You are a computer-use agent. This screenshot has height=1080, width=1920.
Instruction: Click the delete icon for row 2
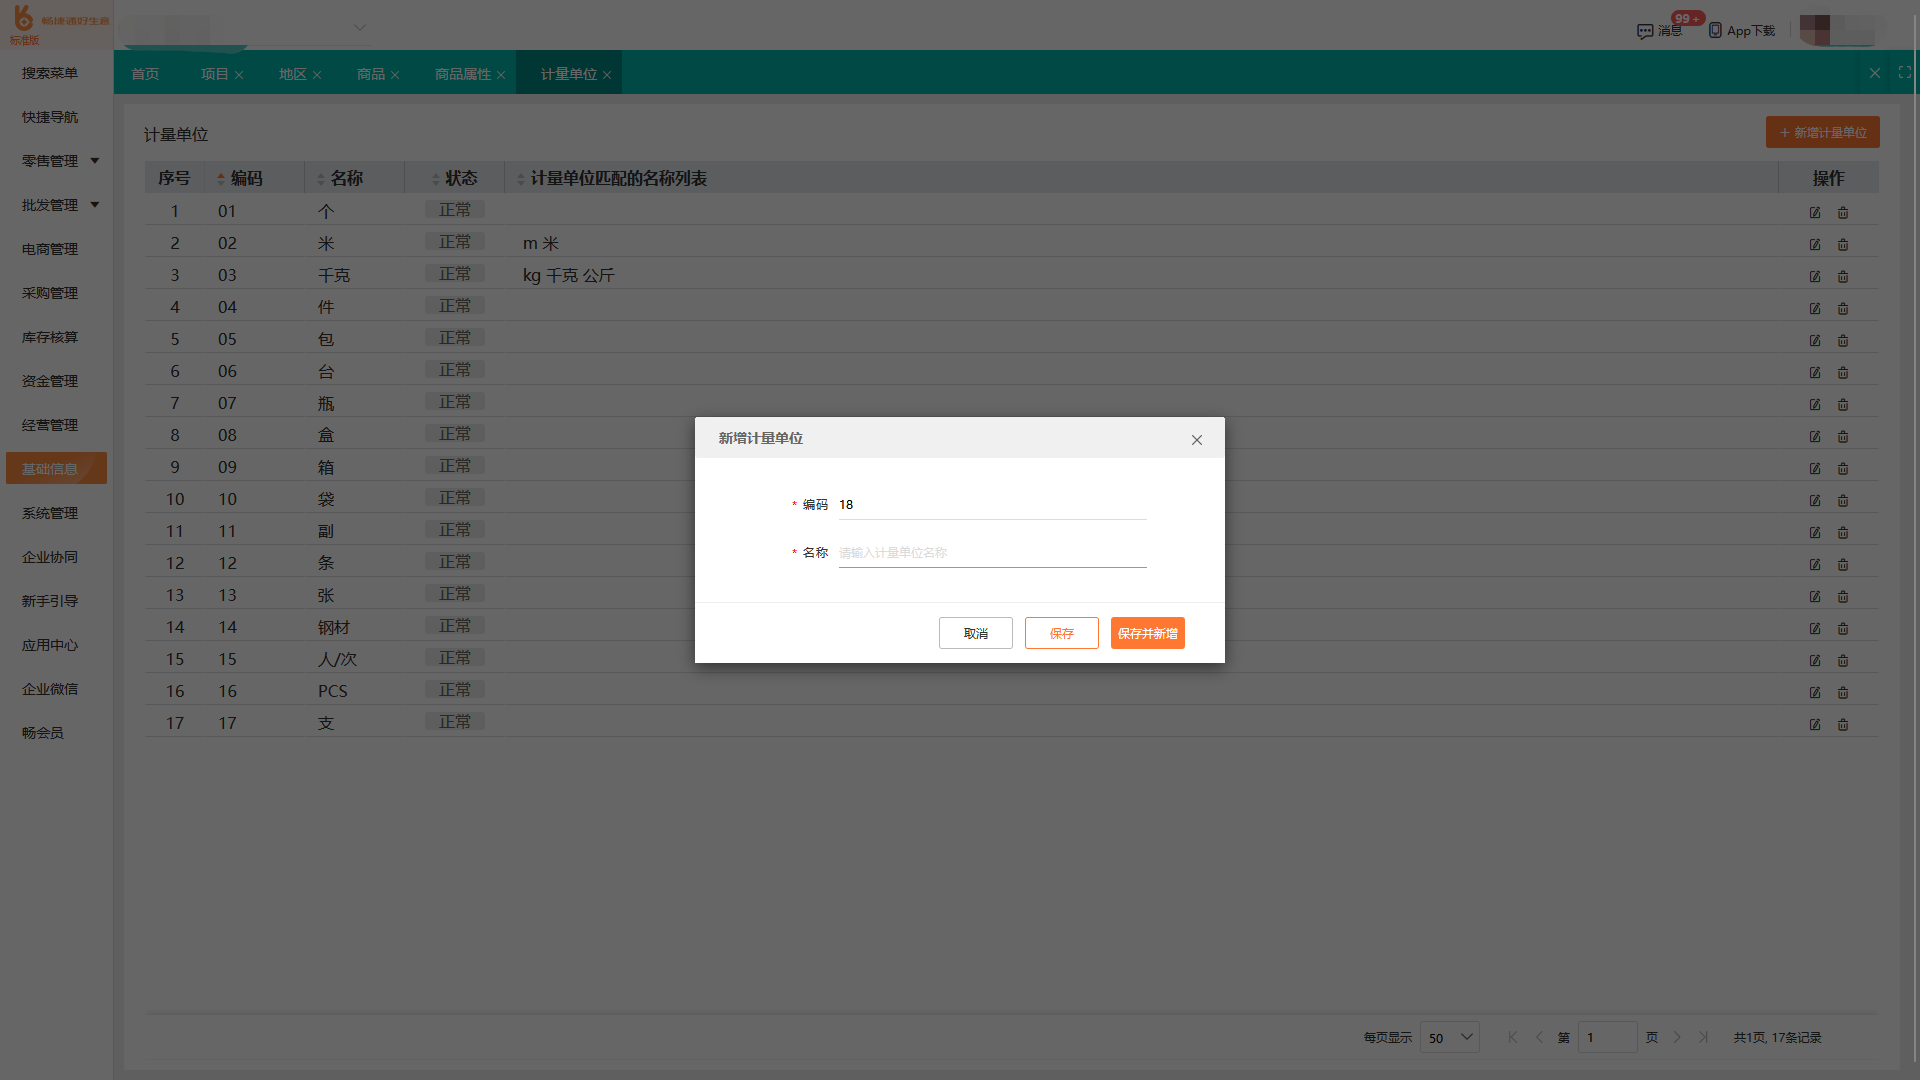[x=1844, y=244]
